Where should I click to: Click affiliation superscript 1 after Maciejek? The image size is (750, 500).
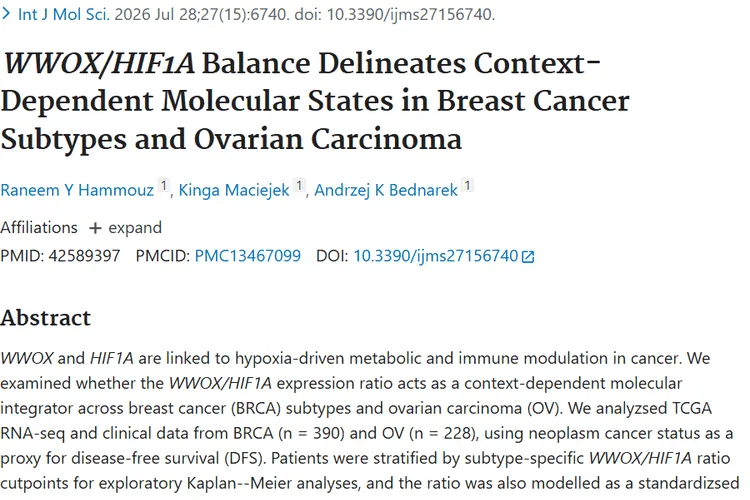pos(299,185)
